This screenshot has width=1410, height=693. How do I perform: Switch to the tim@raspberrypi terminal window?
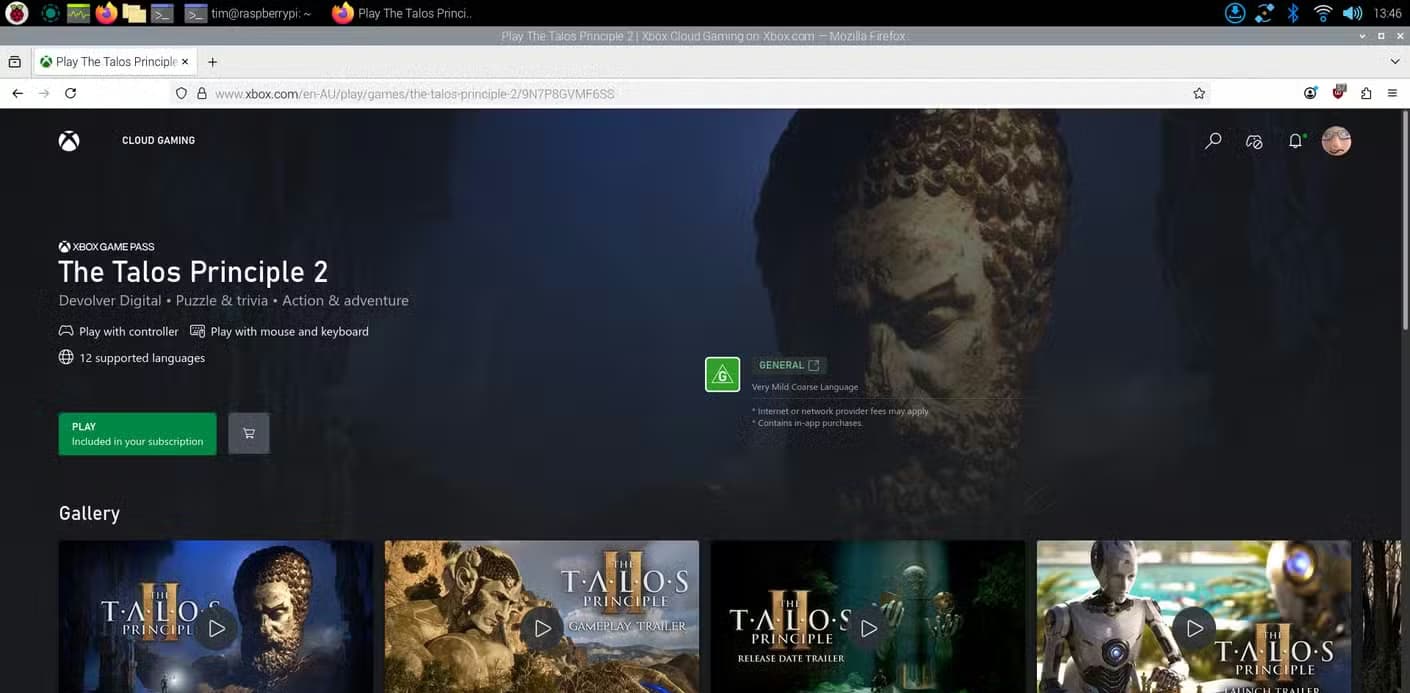click(x=249, y=13)
